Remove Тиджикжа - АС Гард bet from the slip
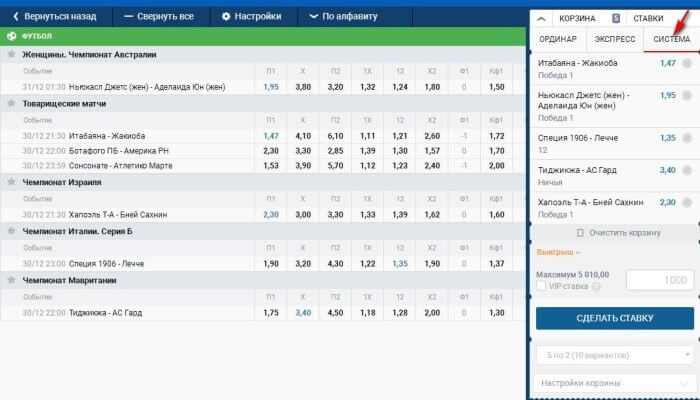Screen dimensions: 700x400 tap(687, 170)
